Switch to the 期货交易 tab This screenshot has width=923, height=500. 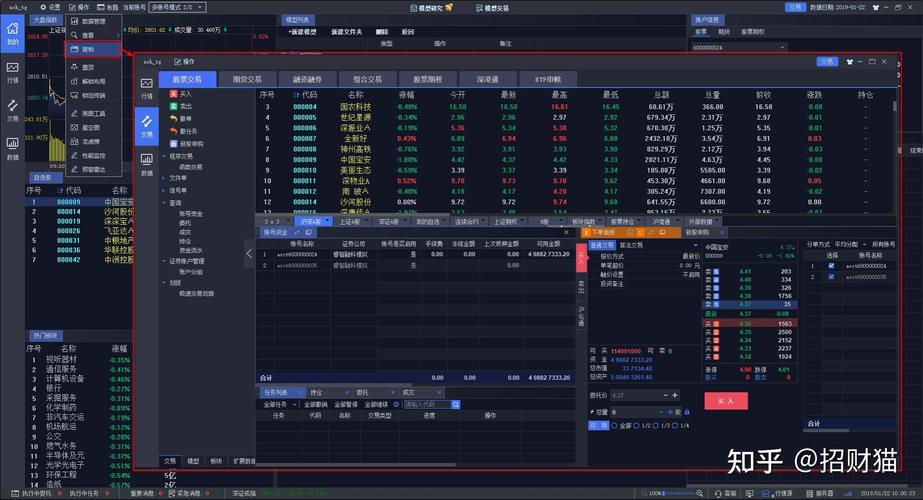pyautogui.click(x=246, y=79)
